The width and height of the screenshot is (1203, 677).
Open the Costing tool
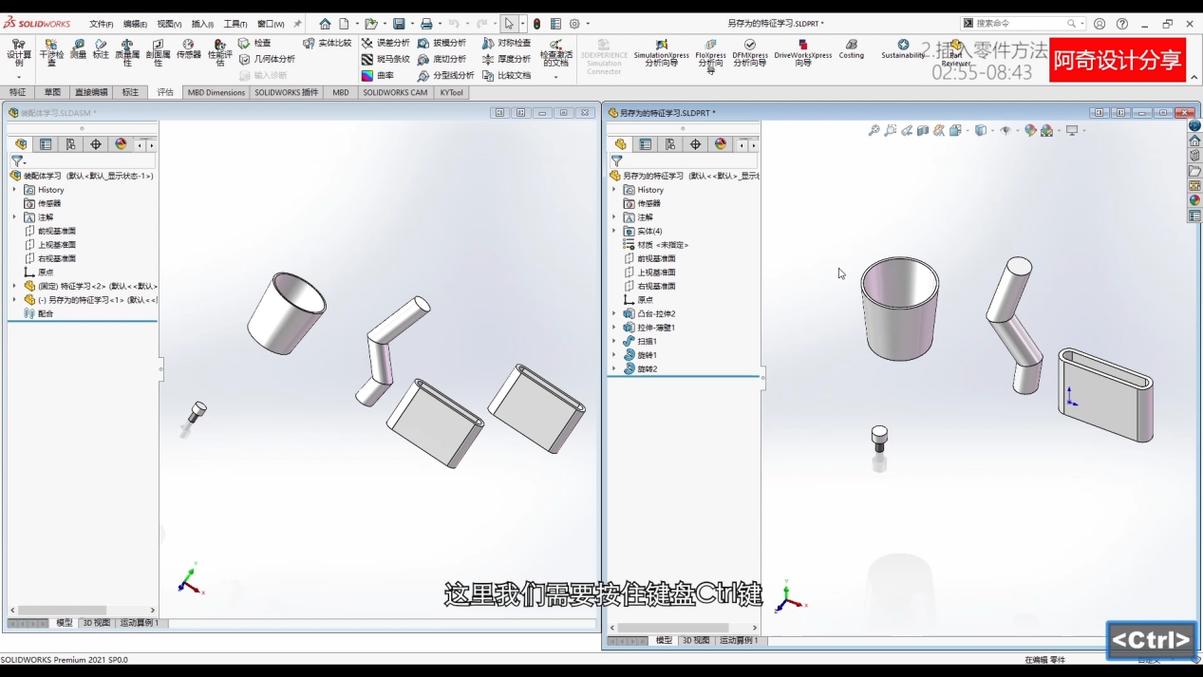[x=851, y=49]
